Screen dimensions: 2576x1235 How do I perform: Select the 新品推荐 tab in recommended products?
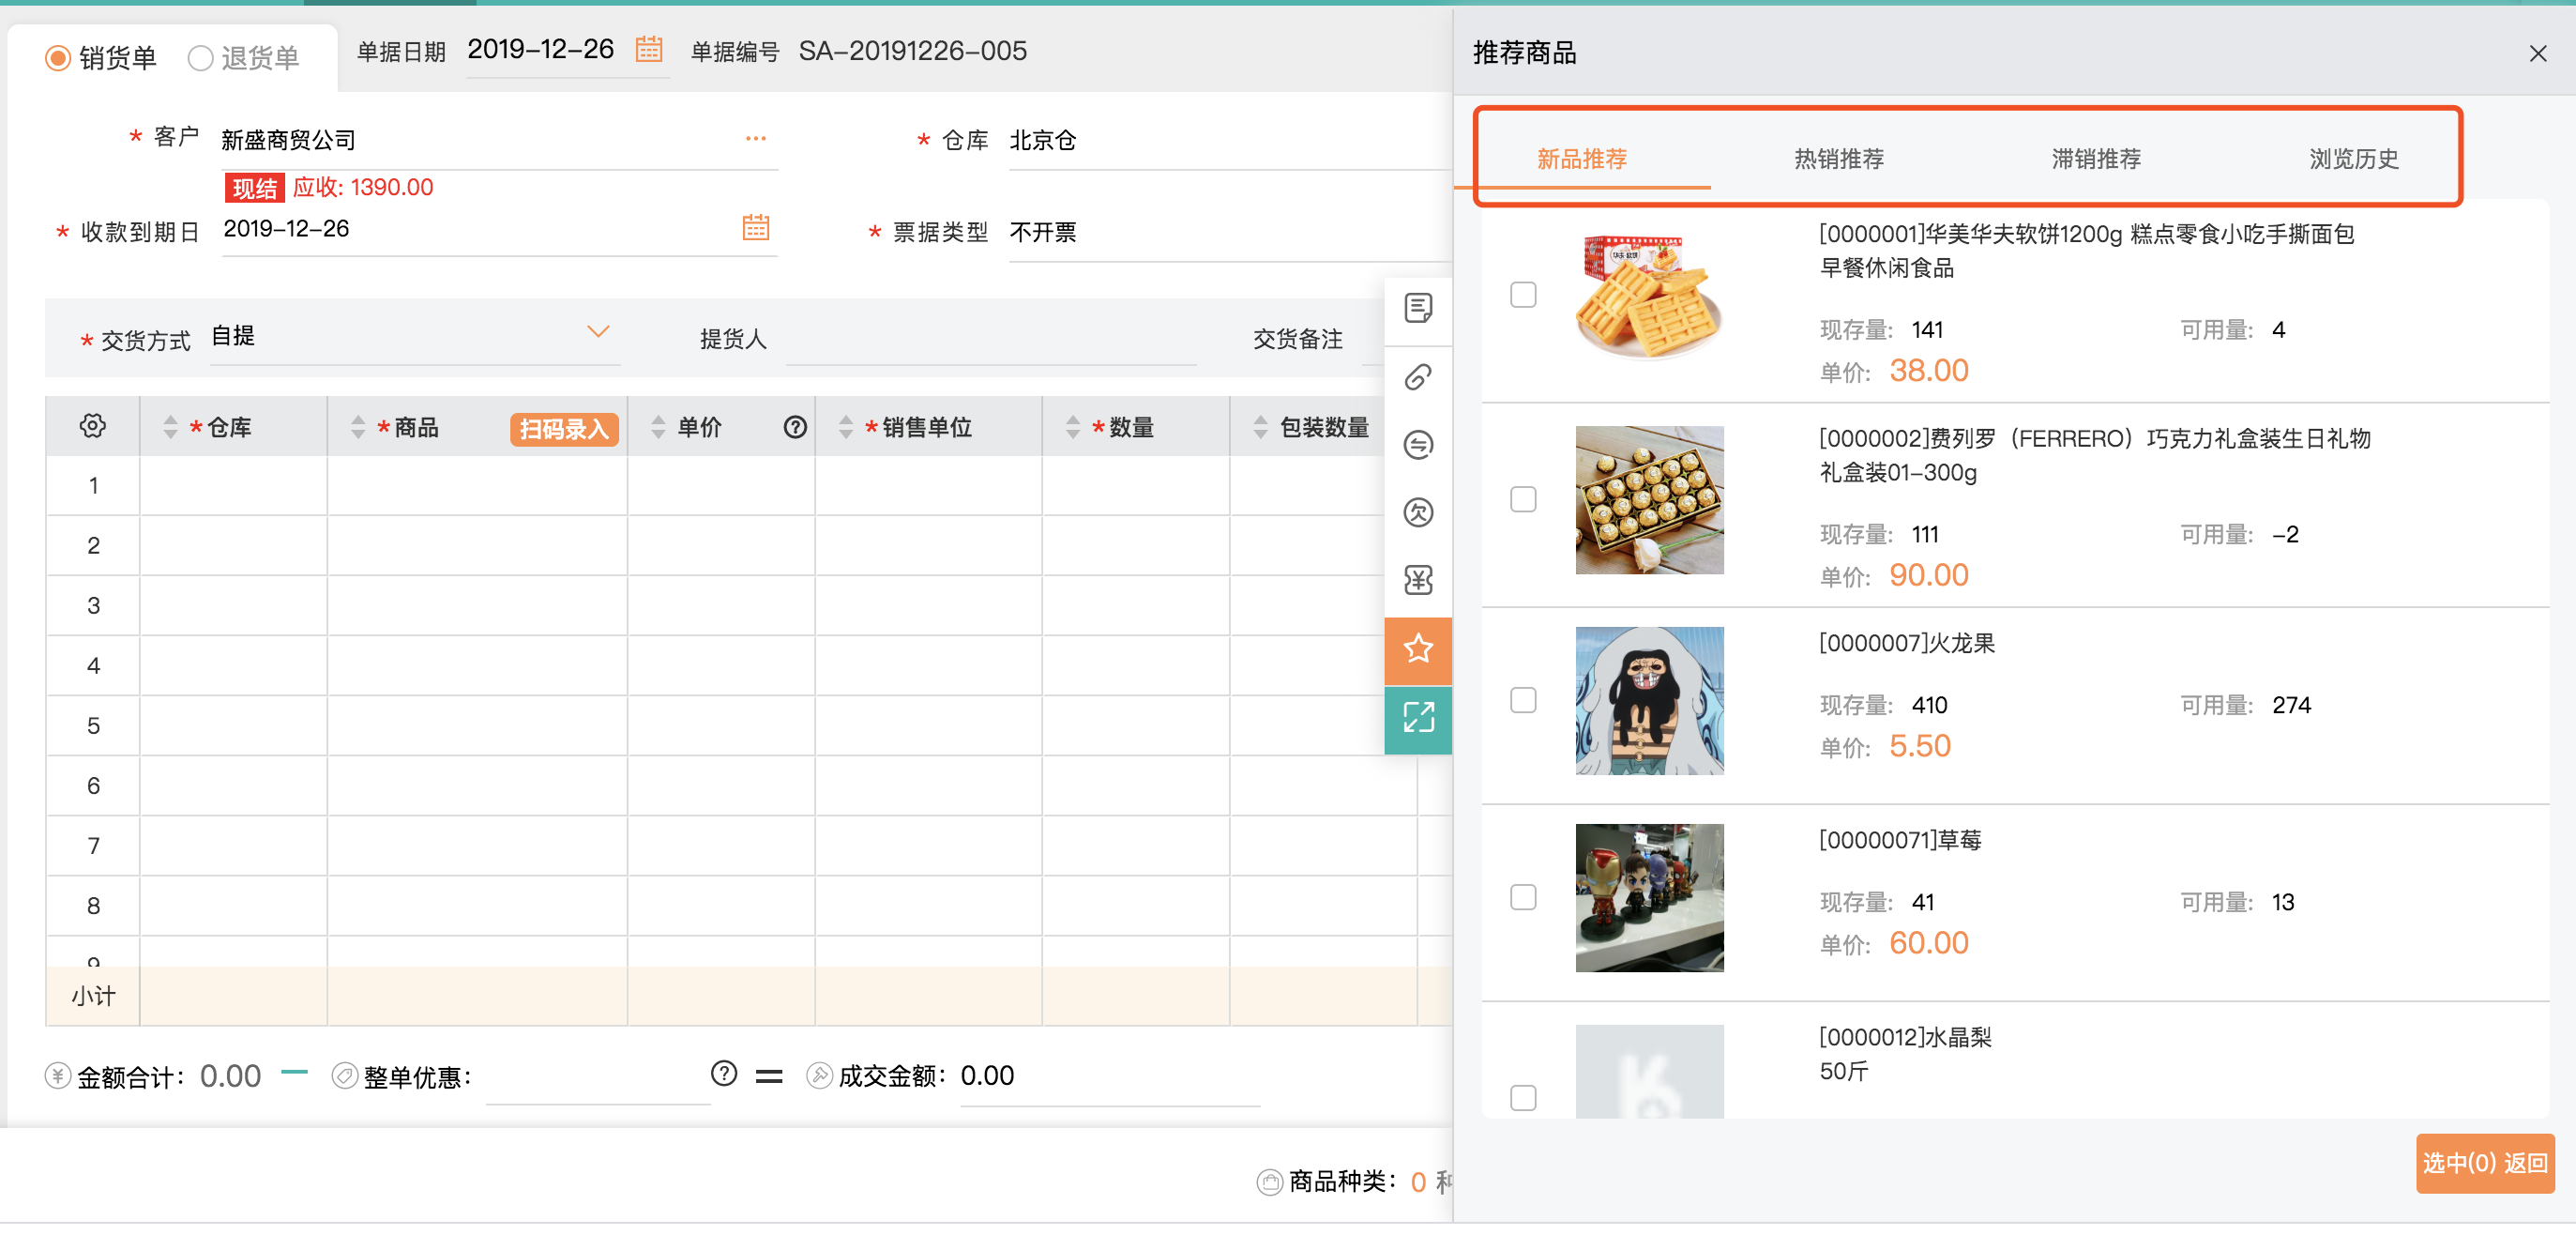(x=1585, y=160)
